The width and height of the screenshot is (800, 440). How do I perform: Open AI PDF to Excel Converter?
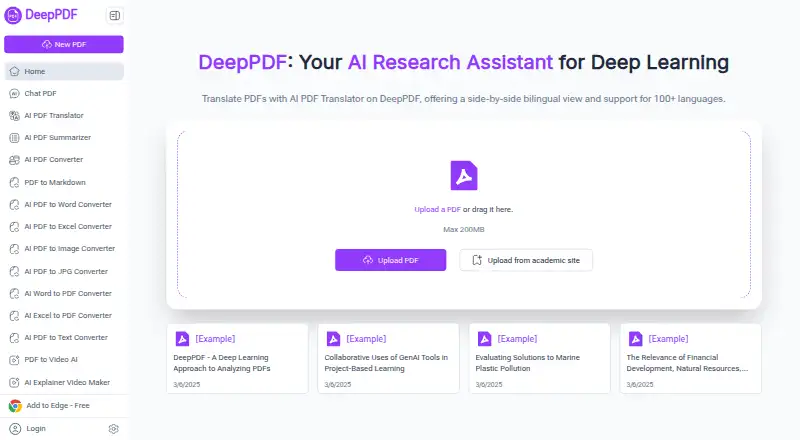tap(64, 227)
